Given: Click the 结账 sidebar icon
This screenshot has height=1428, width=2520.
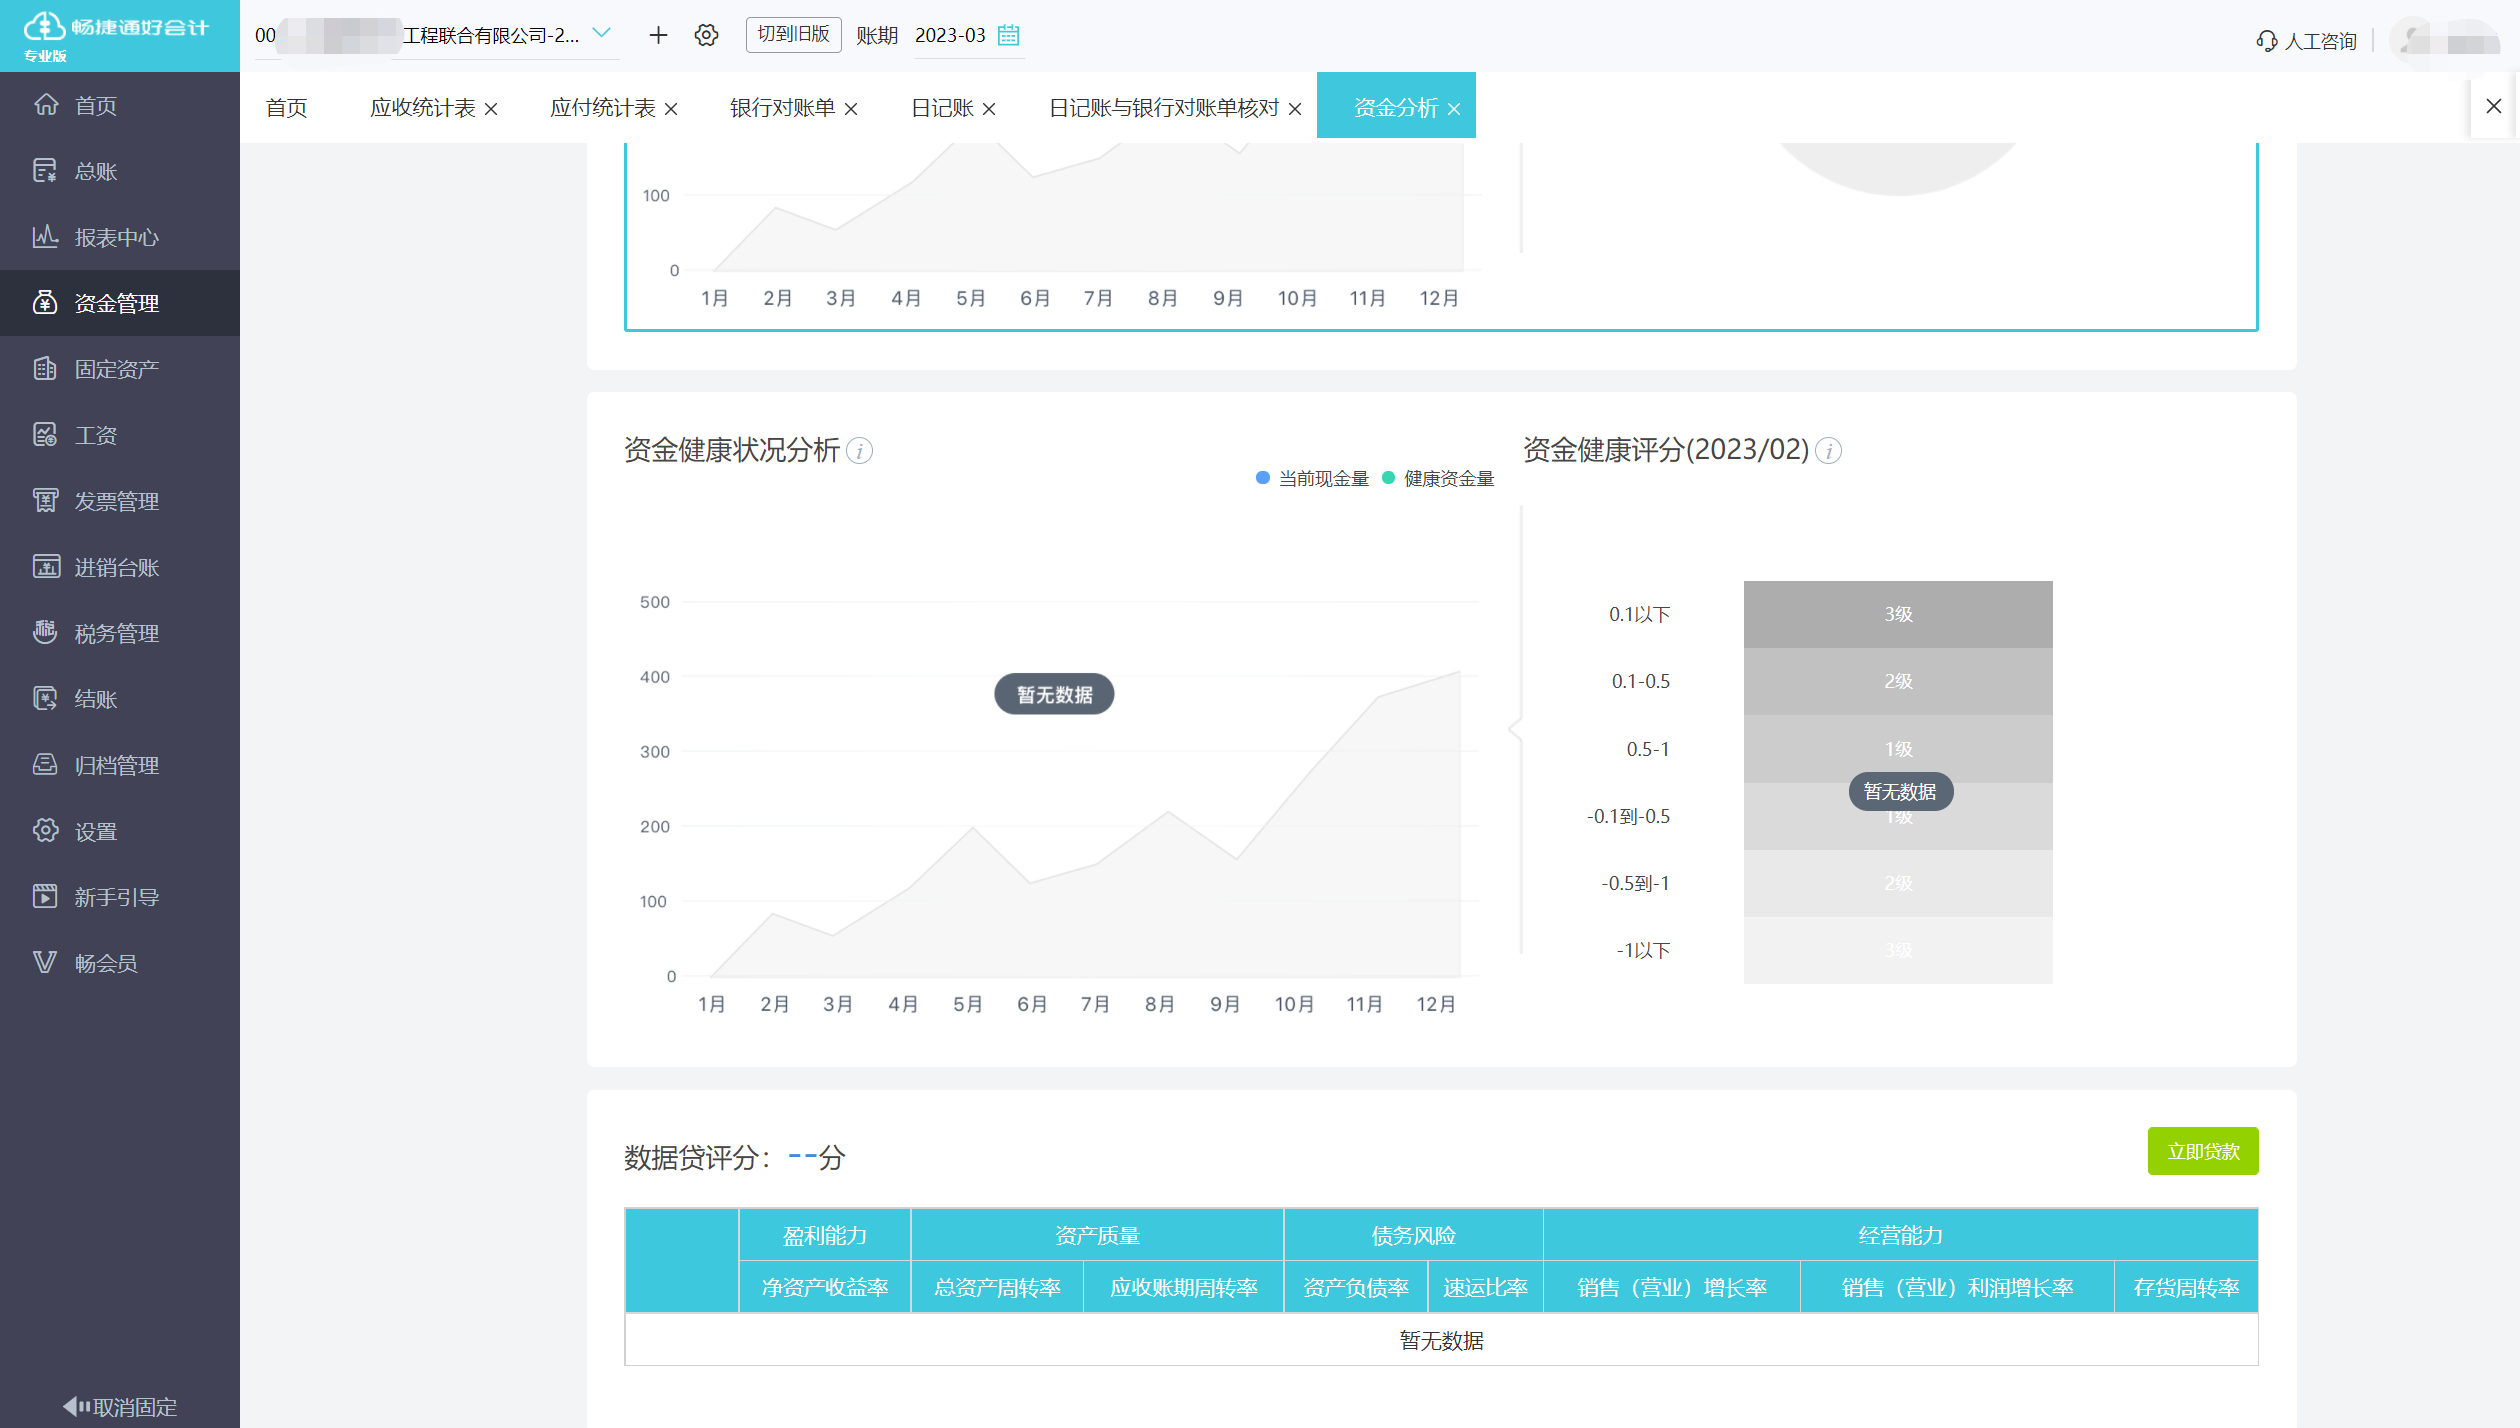Looking at the screenshot, I should click(x=45, y=699).
